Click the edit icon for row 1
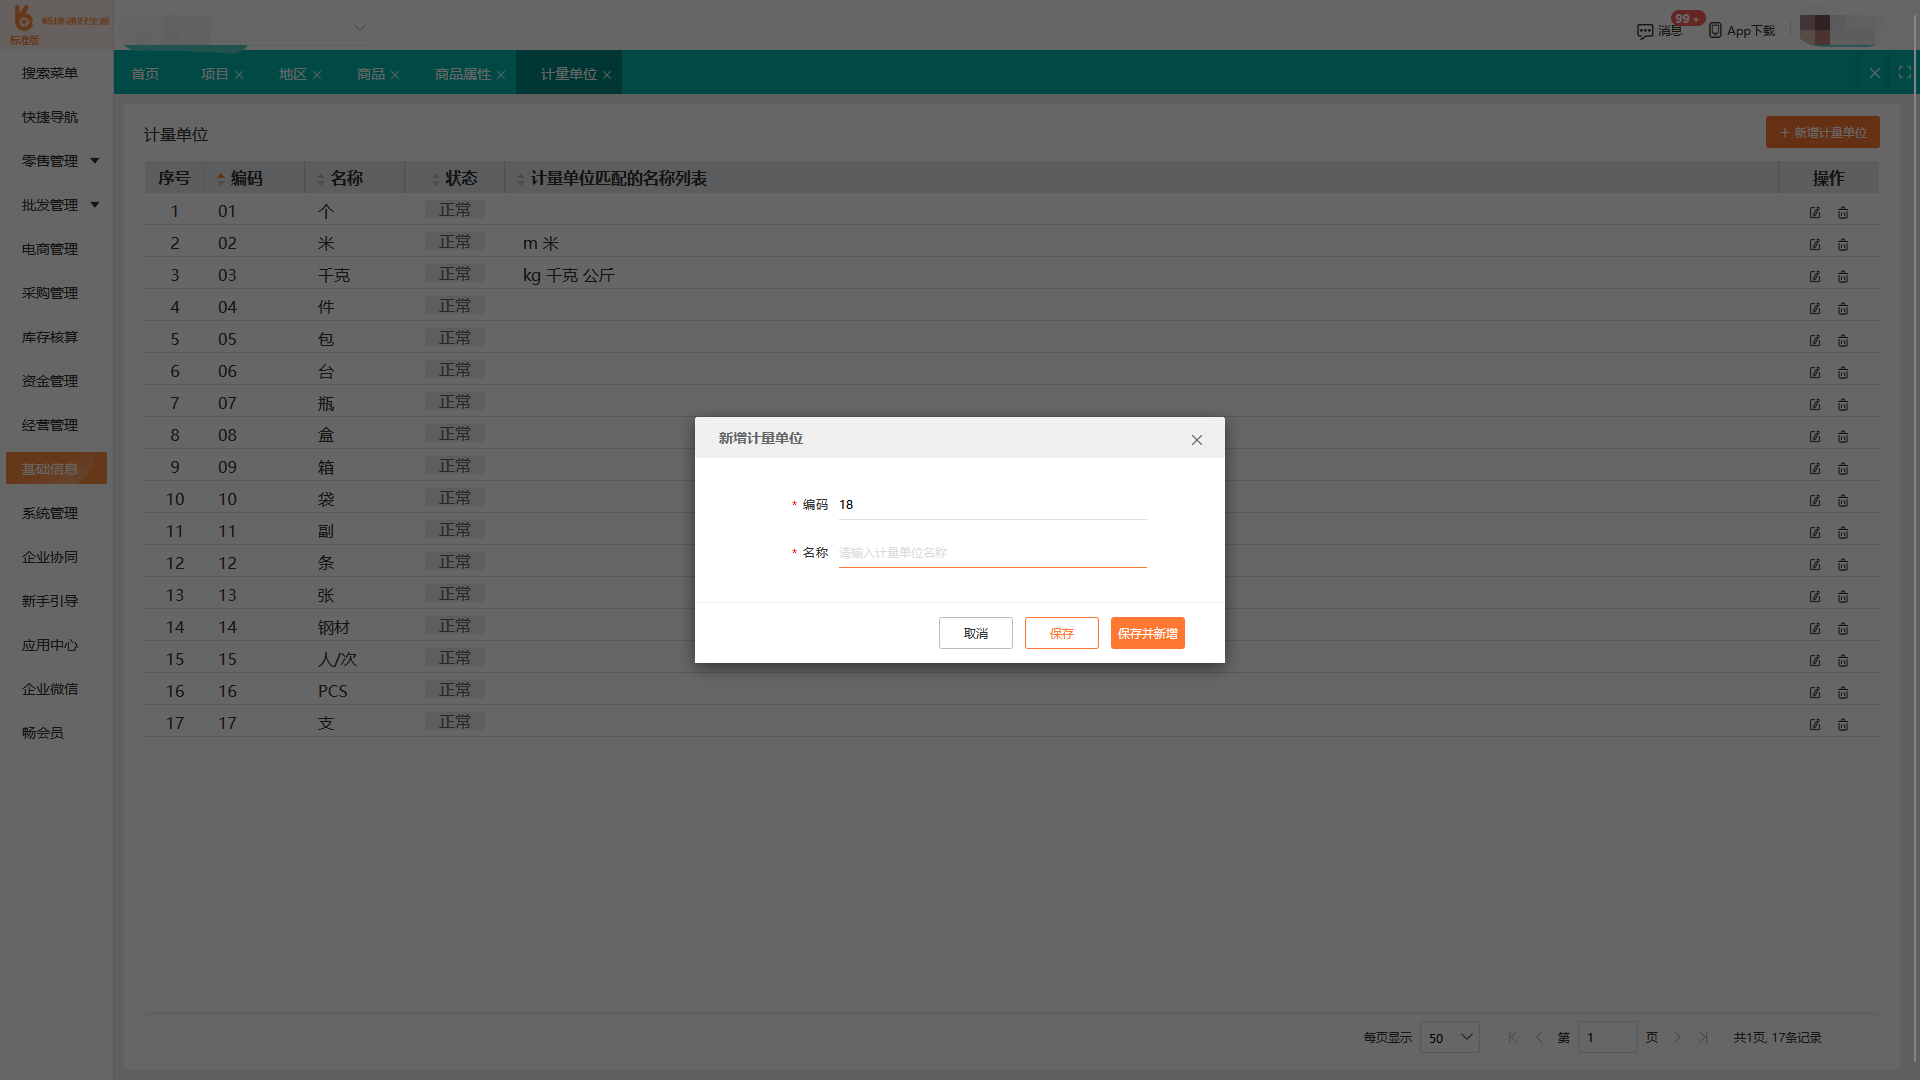Screen dimensions: 1920x1080 pyautogui.click(x=1815, y=211)
